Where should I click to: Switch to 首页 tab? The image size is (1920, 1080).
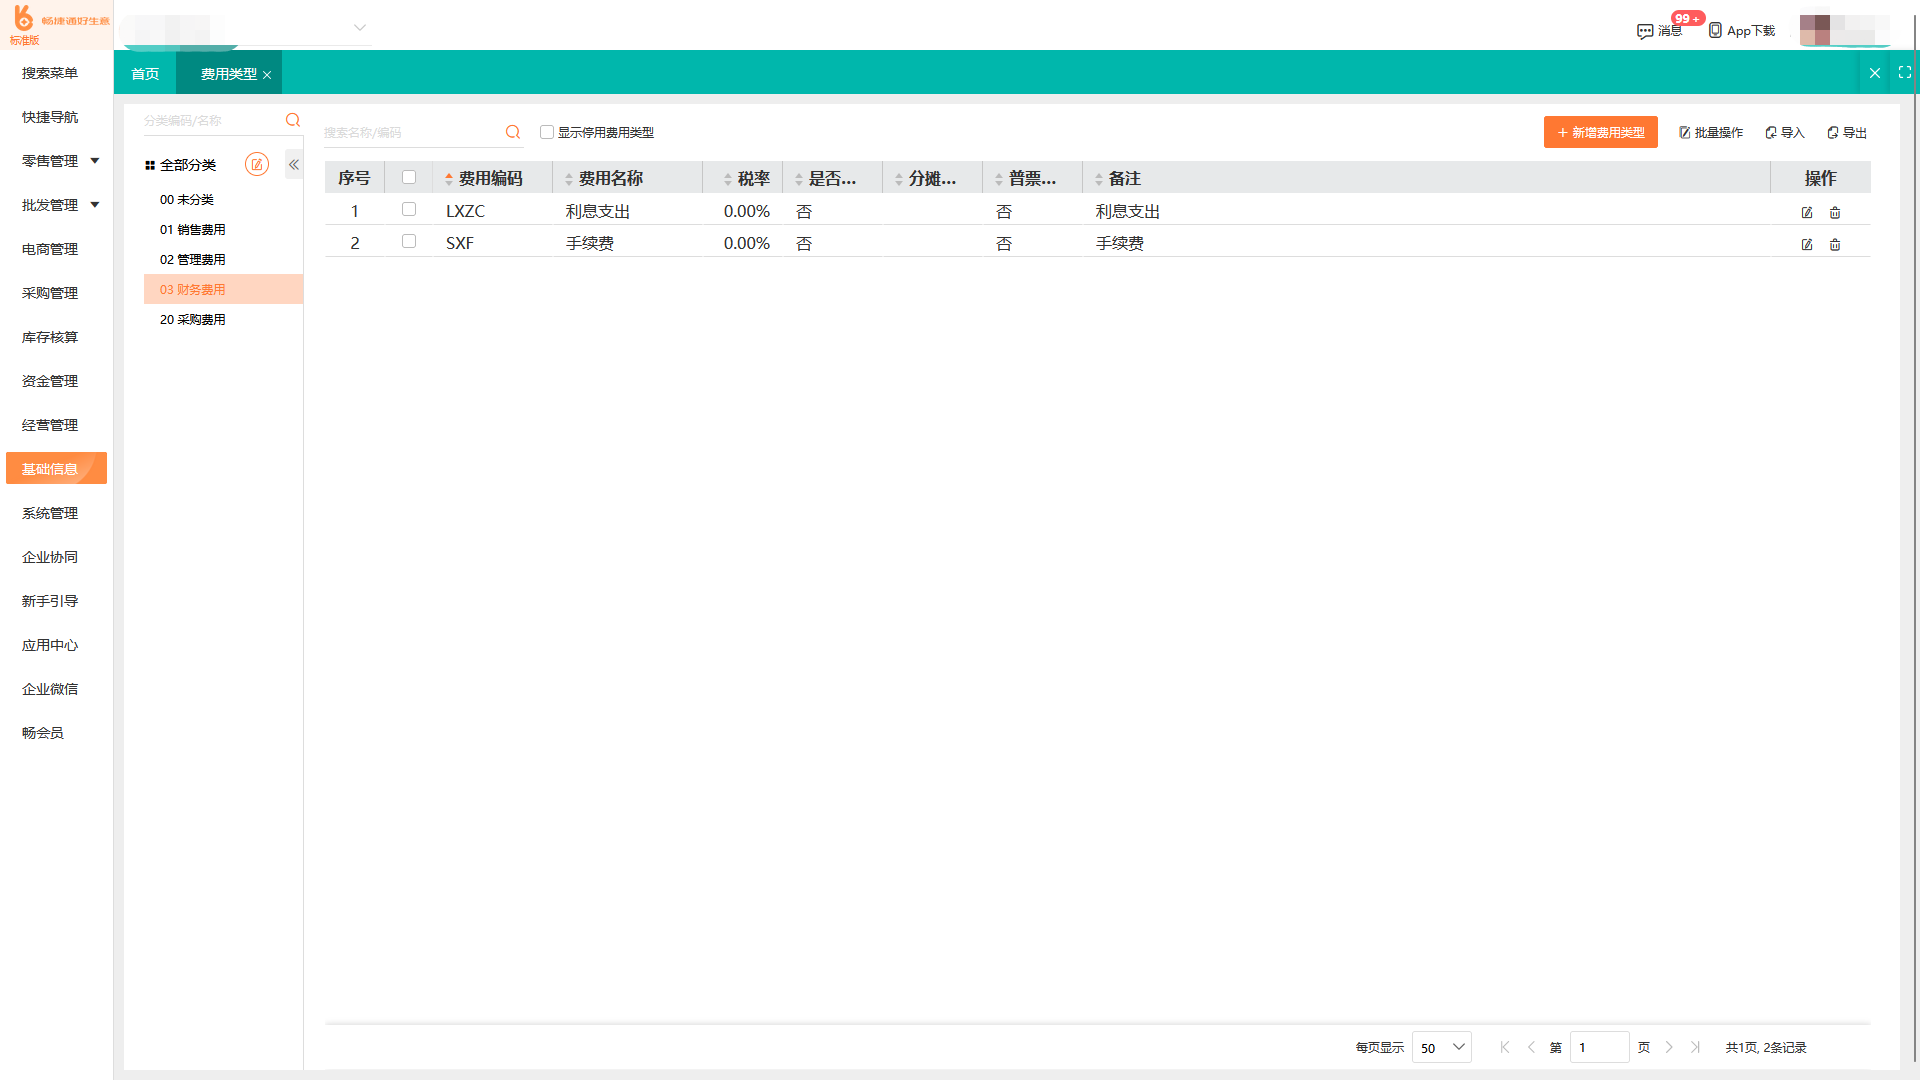click(x=146, y=74)
